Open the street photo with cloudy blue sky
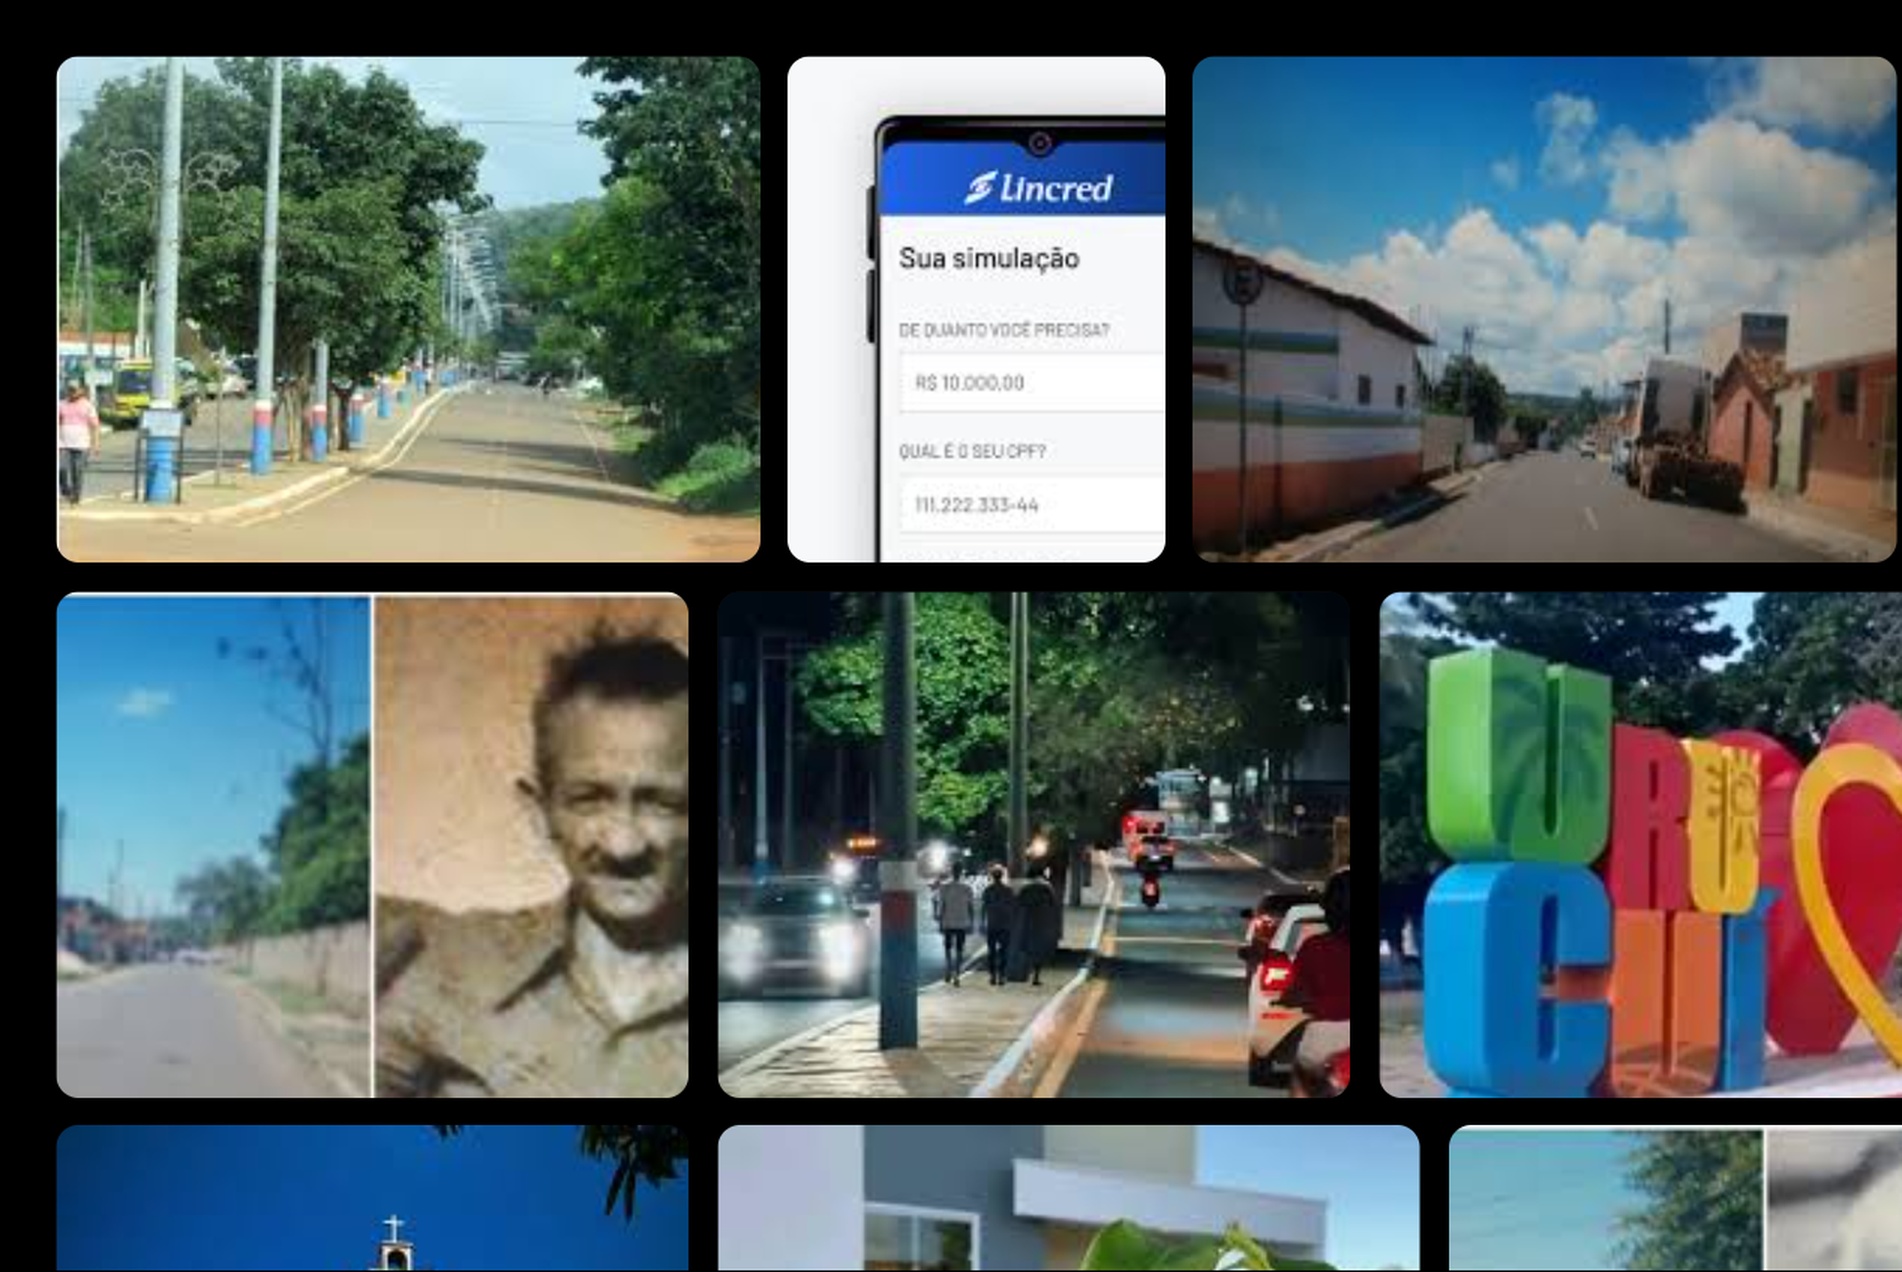The width and height of the screenshot is (1902, 1272). [1543, 309]
